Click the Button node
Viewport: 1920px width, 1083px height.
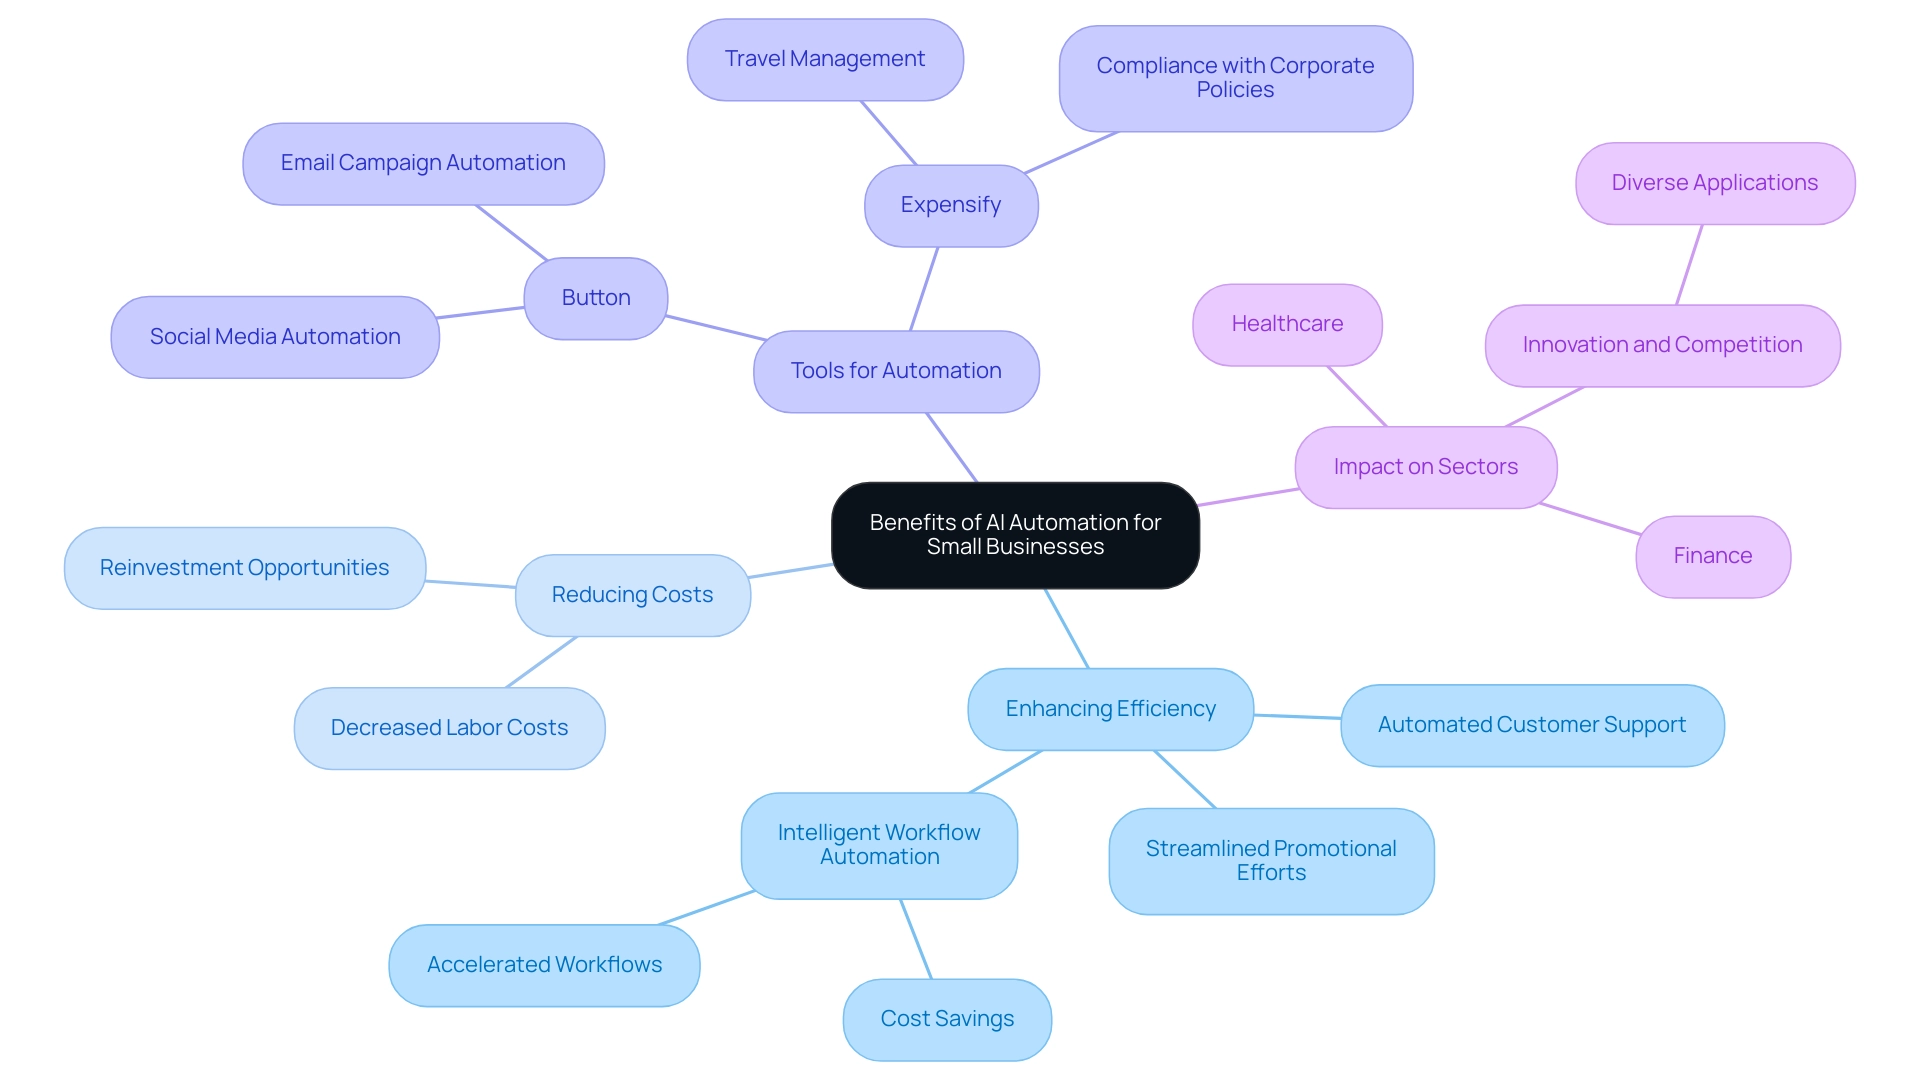(596, 294)
